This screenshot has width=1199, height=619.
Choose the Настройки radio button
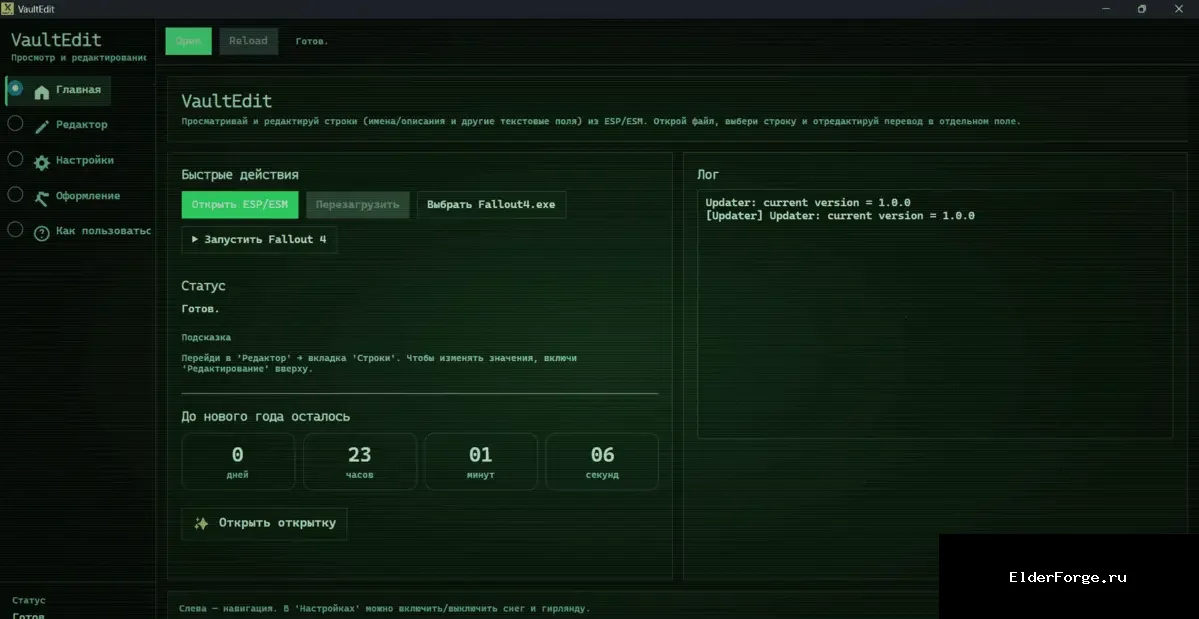tap(15, 159)
